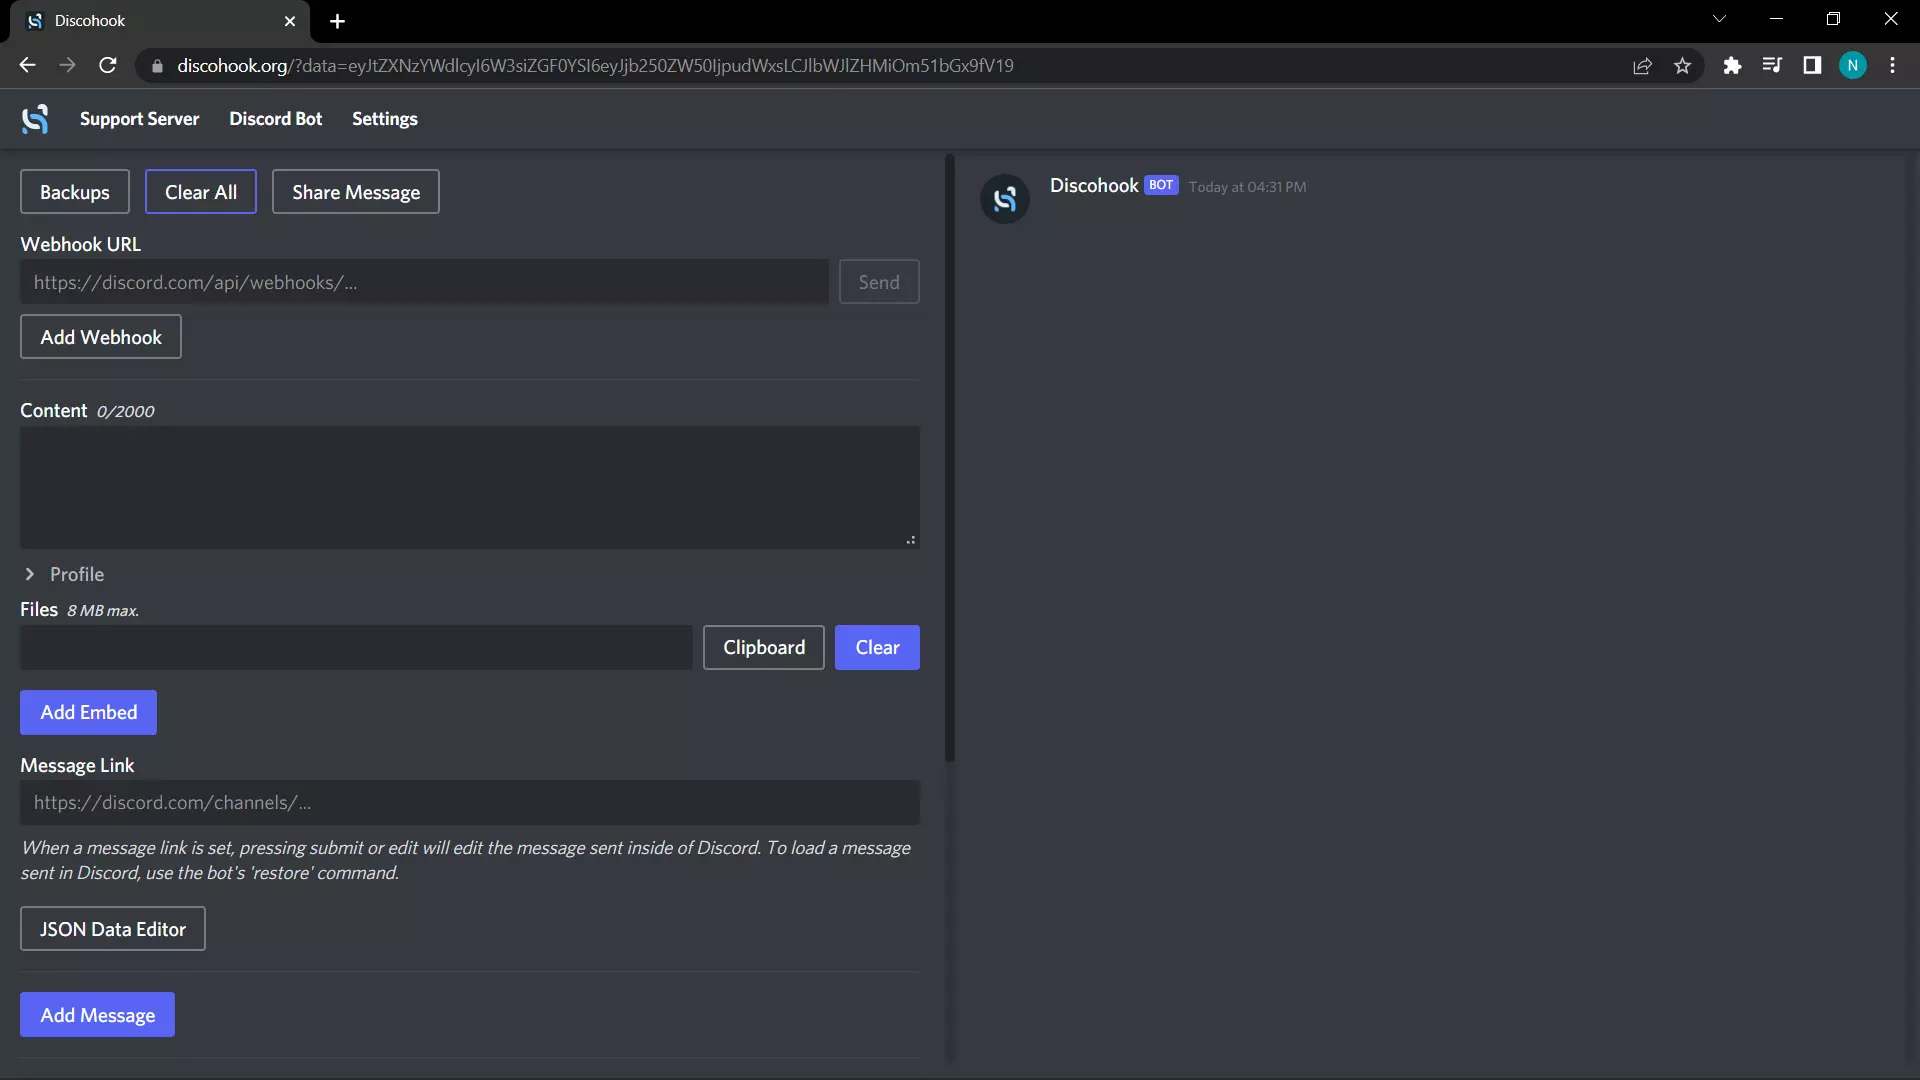Clear the current message content
The image size is (1920, 1080).
pyautogui.click(x=200, y=191)
